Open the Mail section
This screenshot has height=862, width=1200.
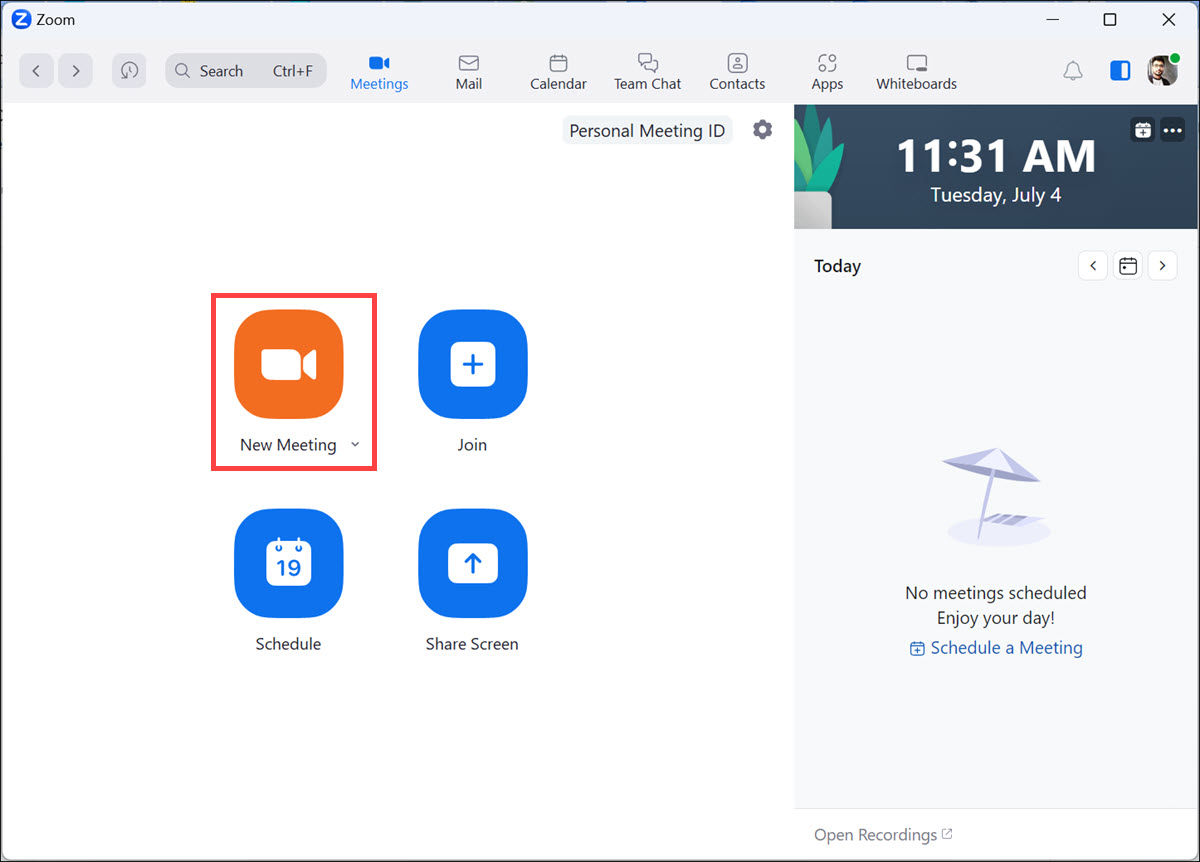[468, 70]
